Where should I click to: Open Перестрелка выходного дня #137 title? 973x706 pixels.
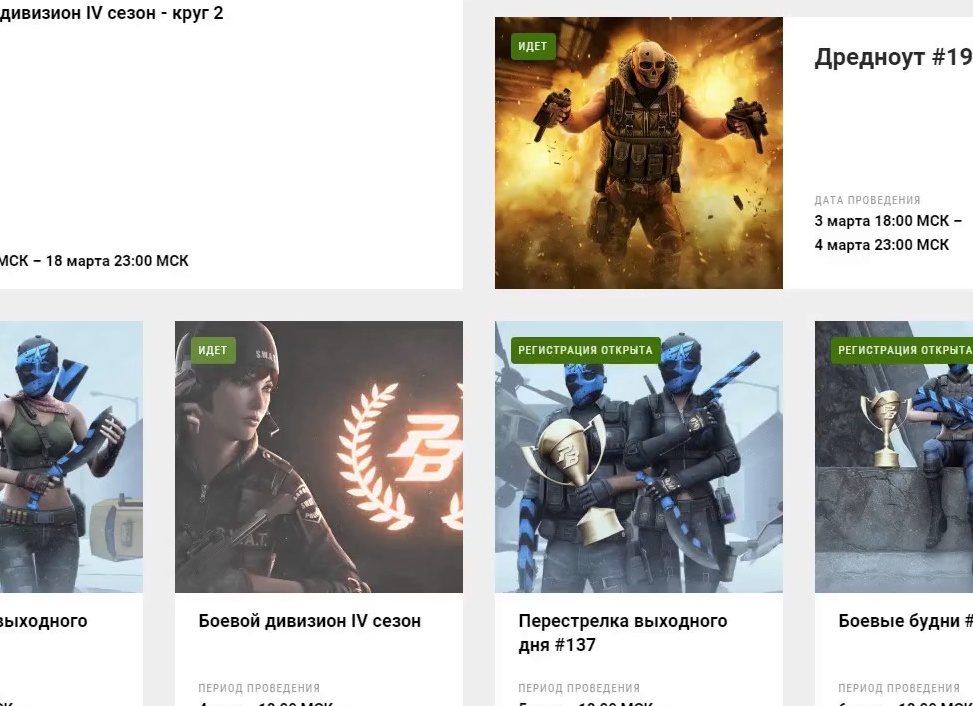[622, 633]
